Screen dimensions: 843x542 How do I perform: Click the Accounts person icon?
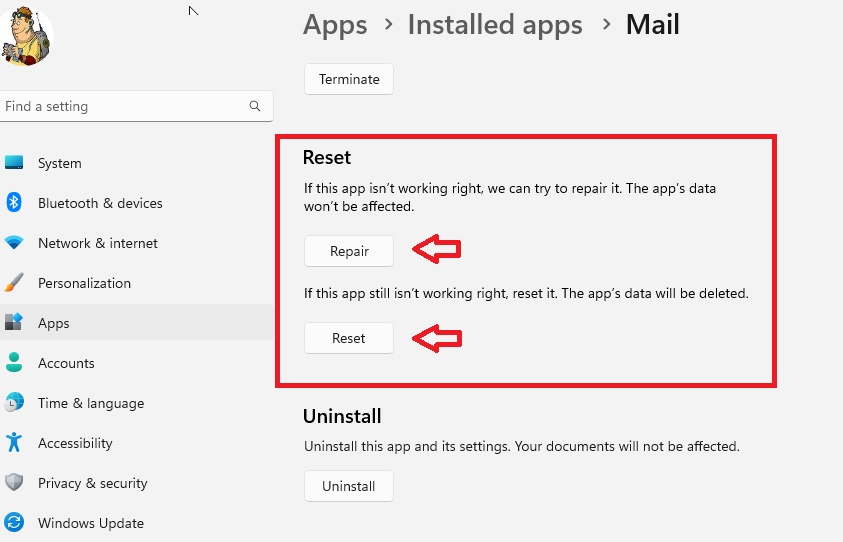14,362
